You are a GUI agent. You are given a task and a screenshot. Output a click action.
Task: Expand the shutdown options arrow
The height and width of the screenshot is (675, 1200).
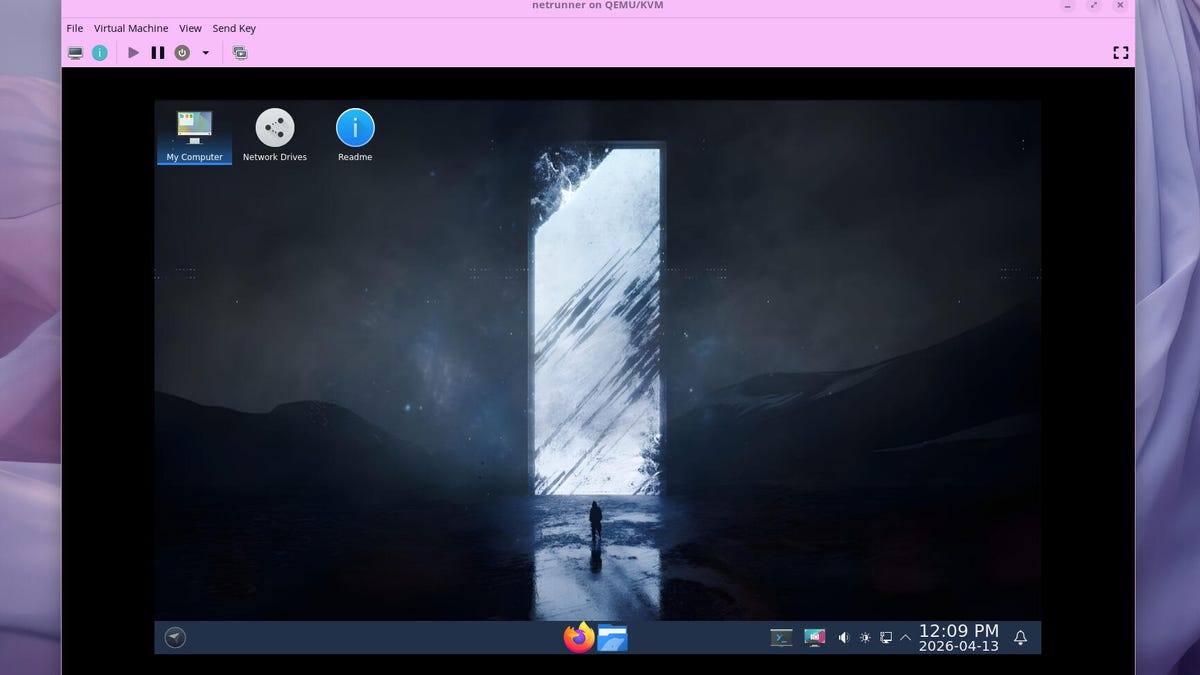[x=206, y=52]
